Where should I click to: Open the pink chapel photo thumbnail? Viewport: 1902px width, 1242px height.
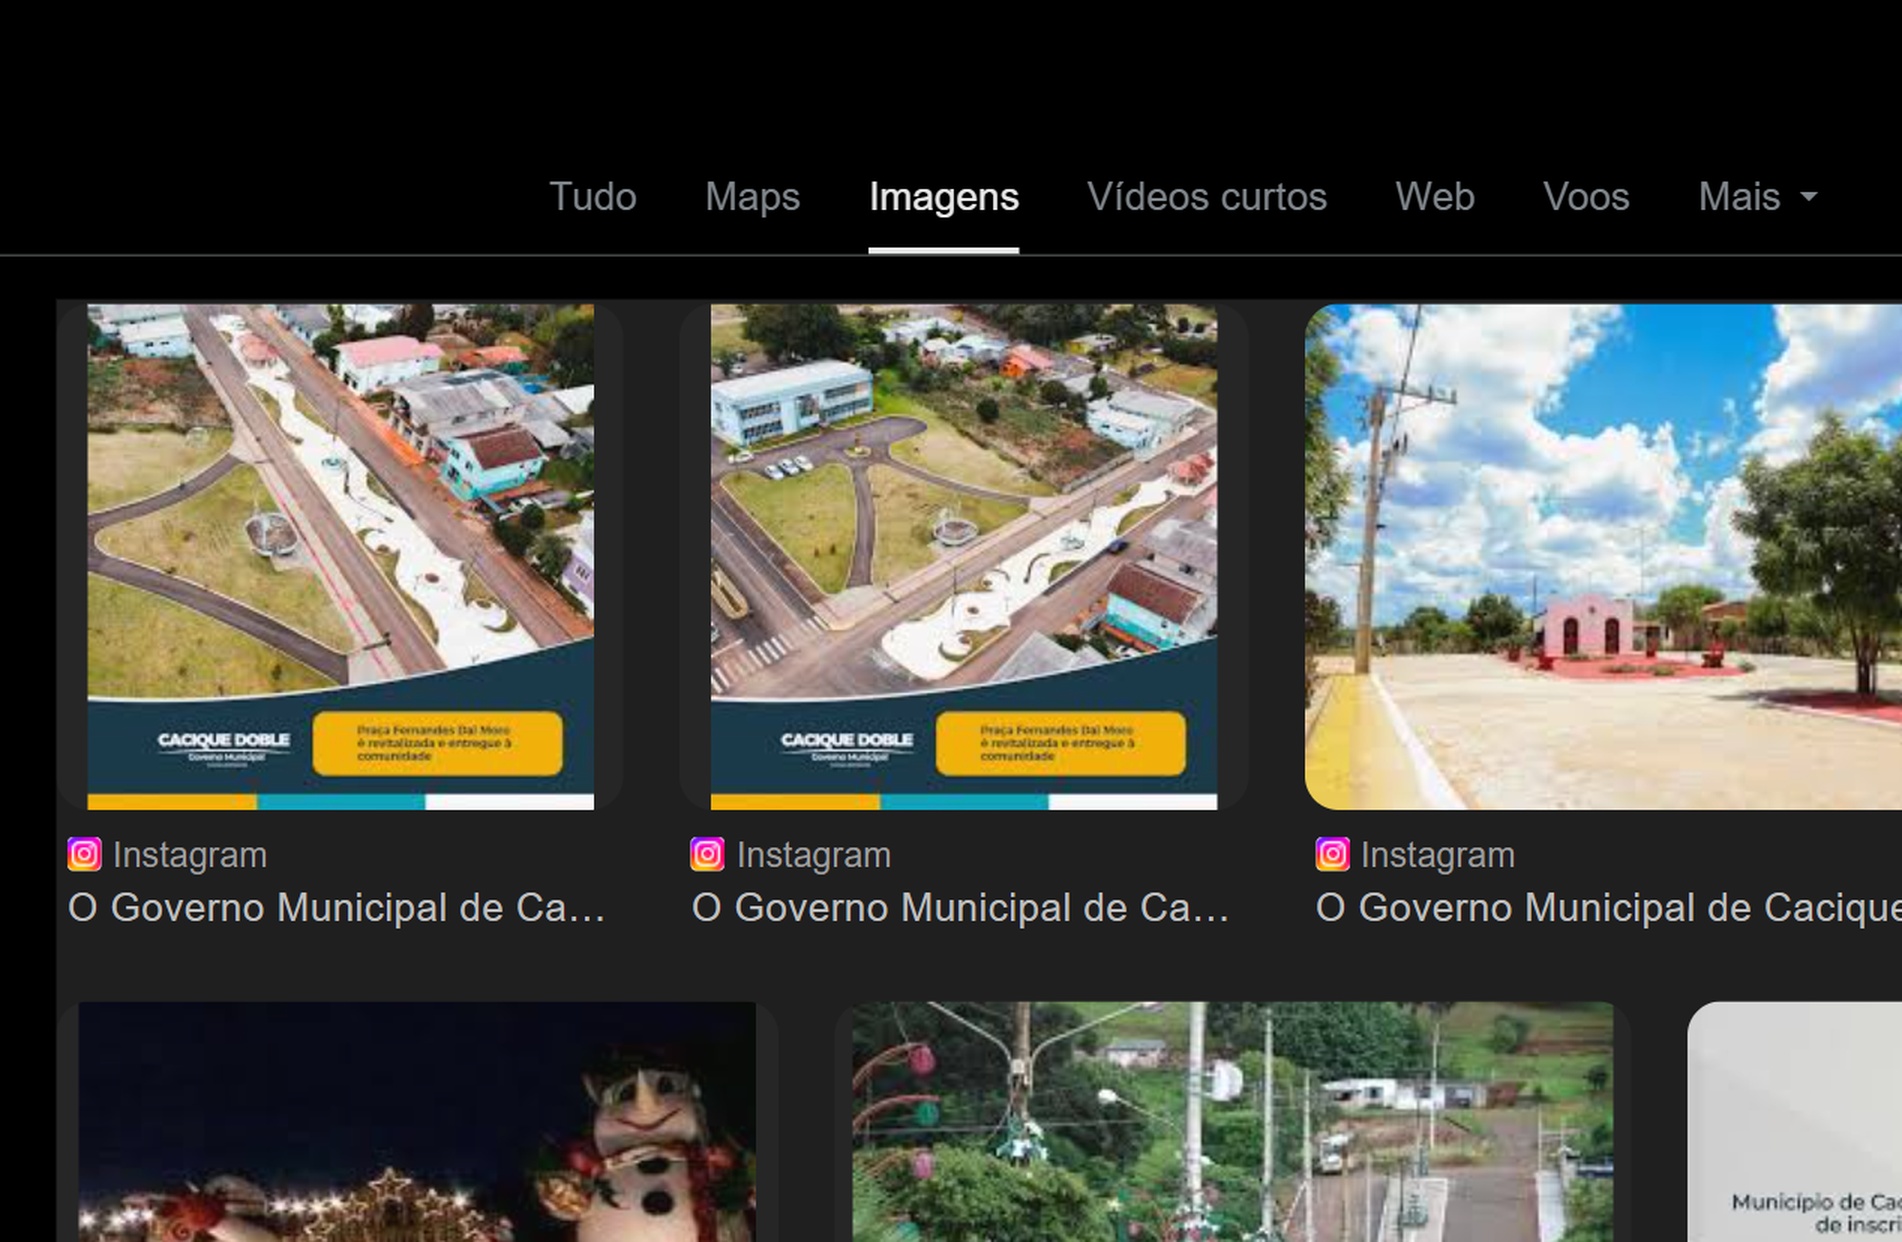tap(1602, 556)
